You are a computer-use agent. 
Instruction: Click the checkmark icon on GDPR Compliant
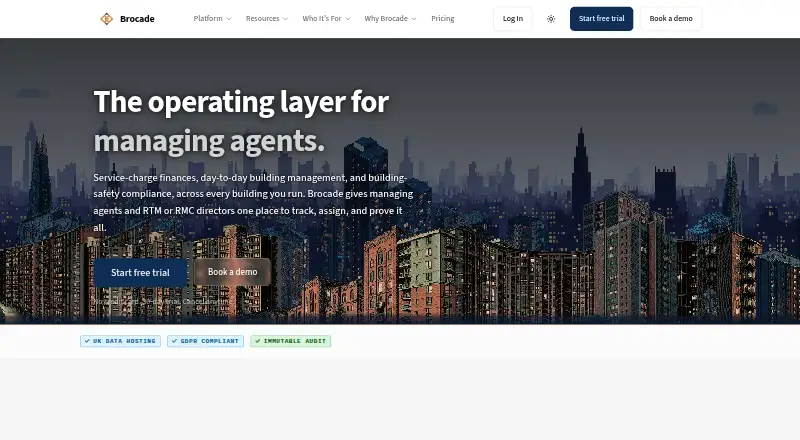(174, 341)
